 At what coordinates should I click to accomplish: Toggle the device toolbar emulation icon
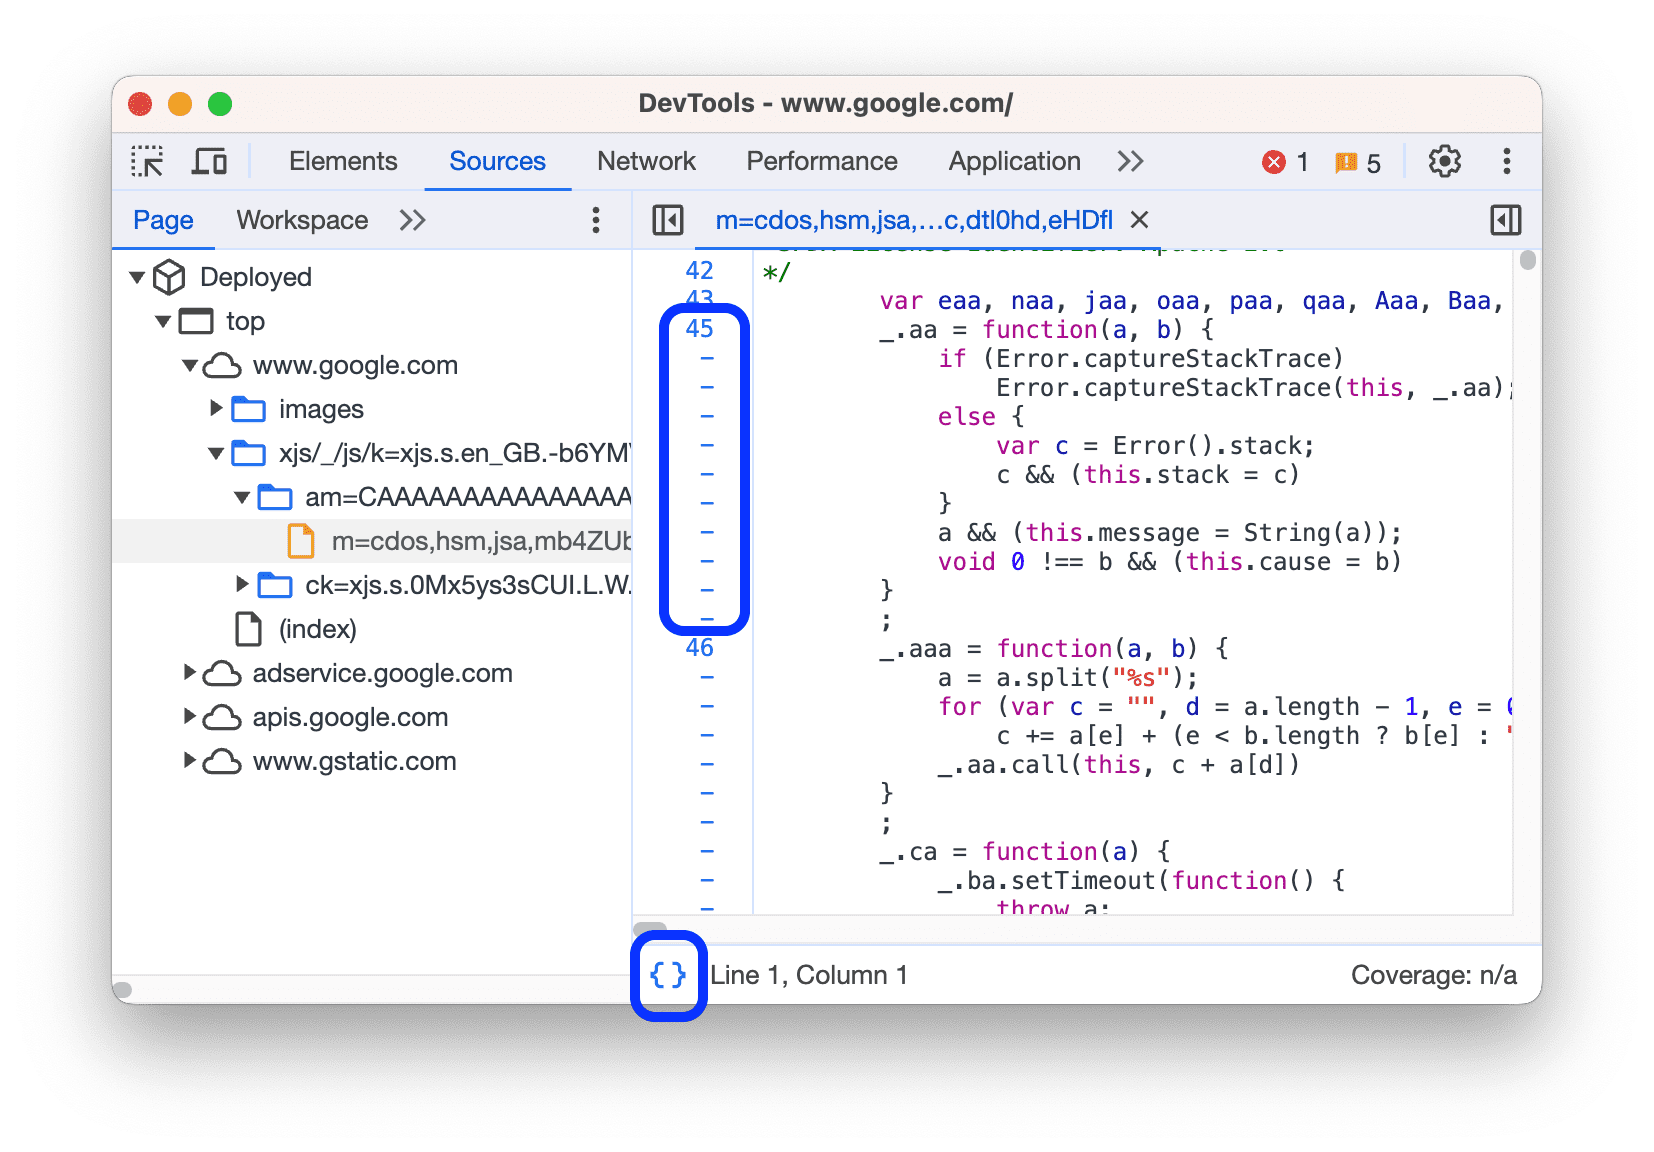[x=209, y=161]
